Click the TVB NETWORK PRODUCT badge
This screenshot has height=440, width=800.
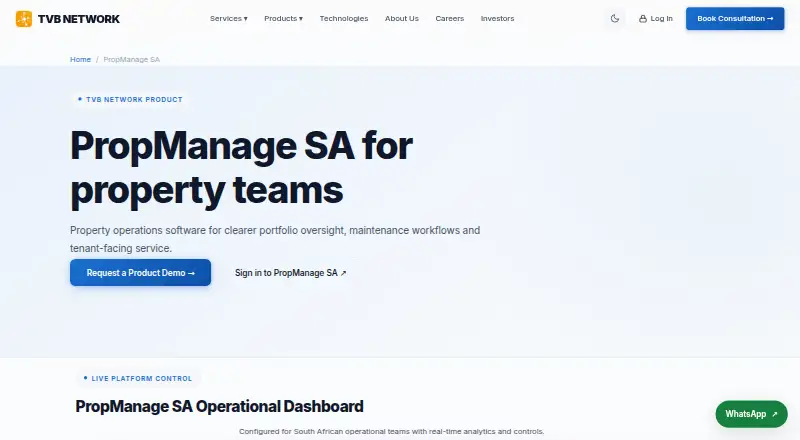(x=130, y=100)
